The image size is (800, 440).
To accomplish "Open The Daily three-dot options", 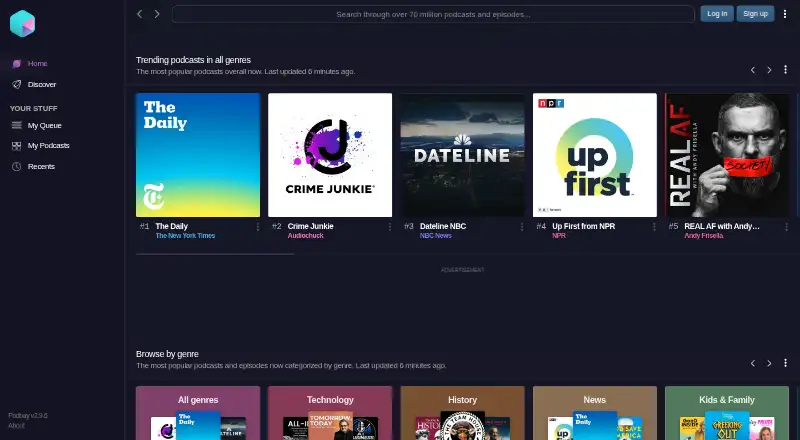I will point(258,227).
